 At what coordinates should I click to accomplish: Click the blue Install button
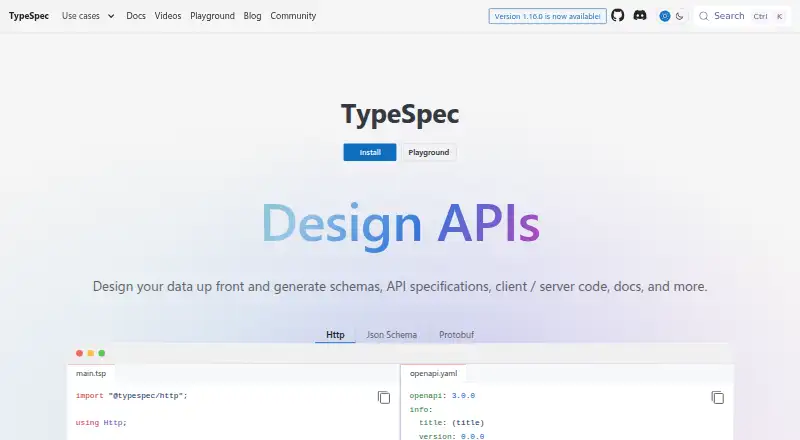click(370, 152)
